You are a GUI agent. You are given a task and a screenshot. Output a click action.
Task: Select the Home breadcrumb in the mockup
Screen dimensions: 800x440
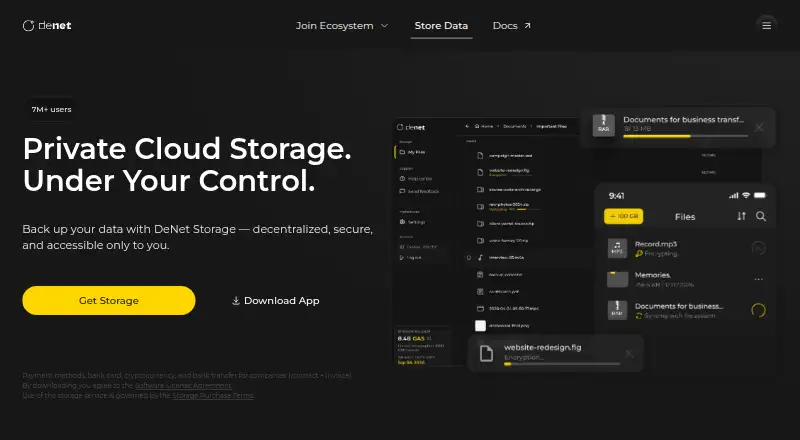click(484, 126)
